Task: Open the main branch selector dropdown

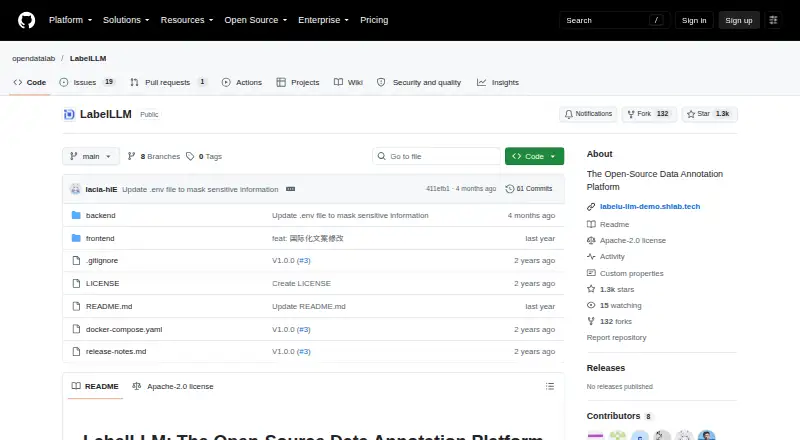Action: (91, 157)
